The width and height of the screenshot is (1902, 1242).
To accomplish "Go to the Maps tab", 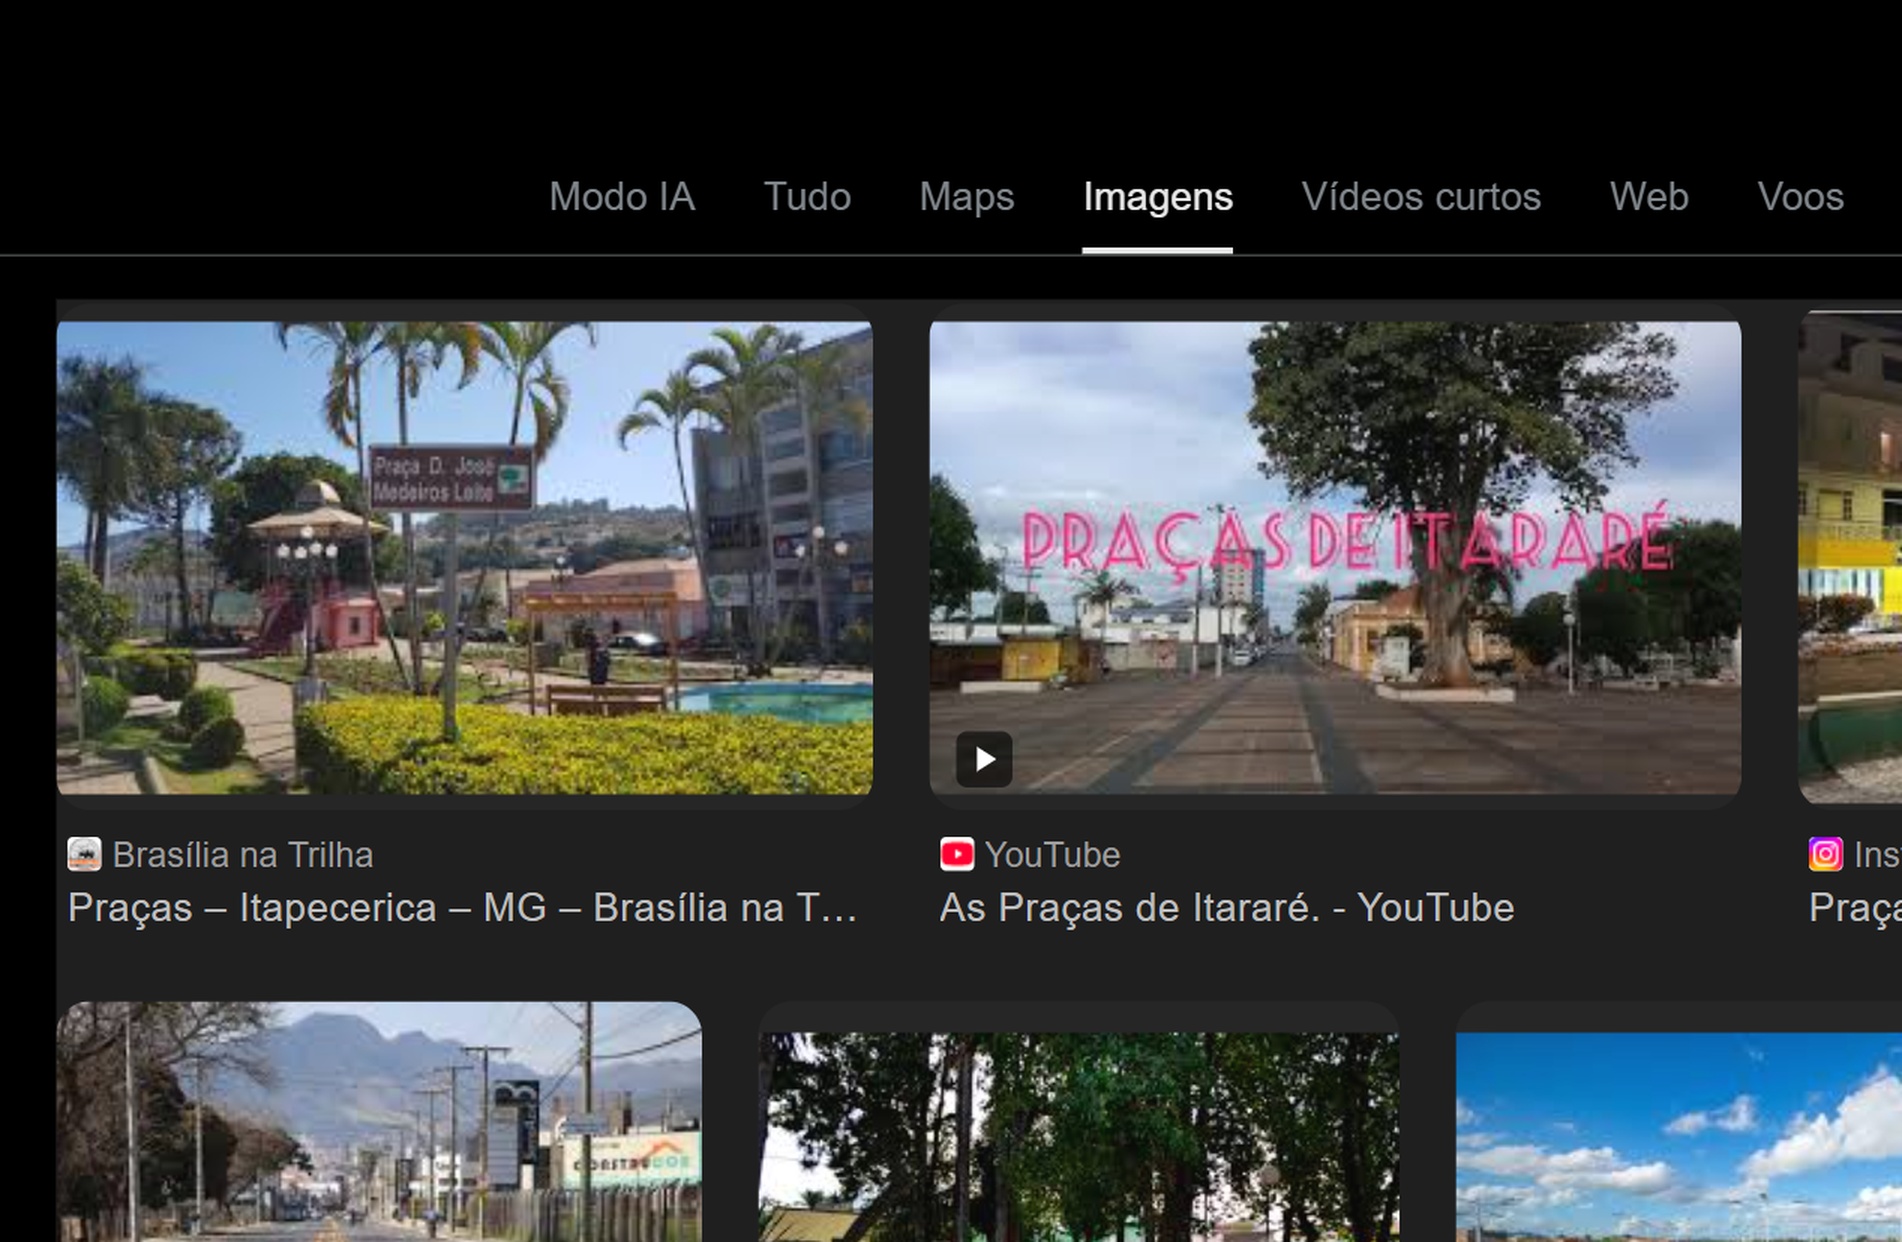I will click(x=966, y=197).
